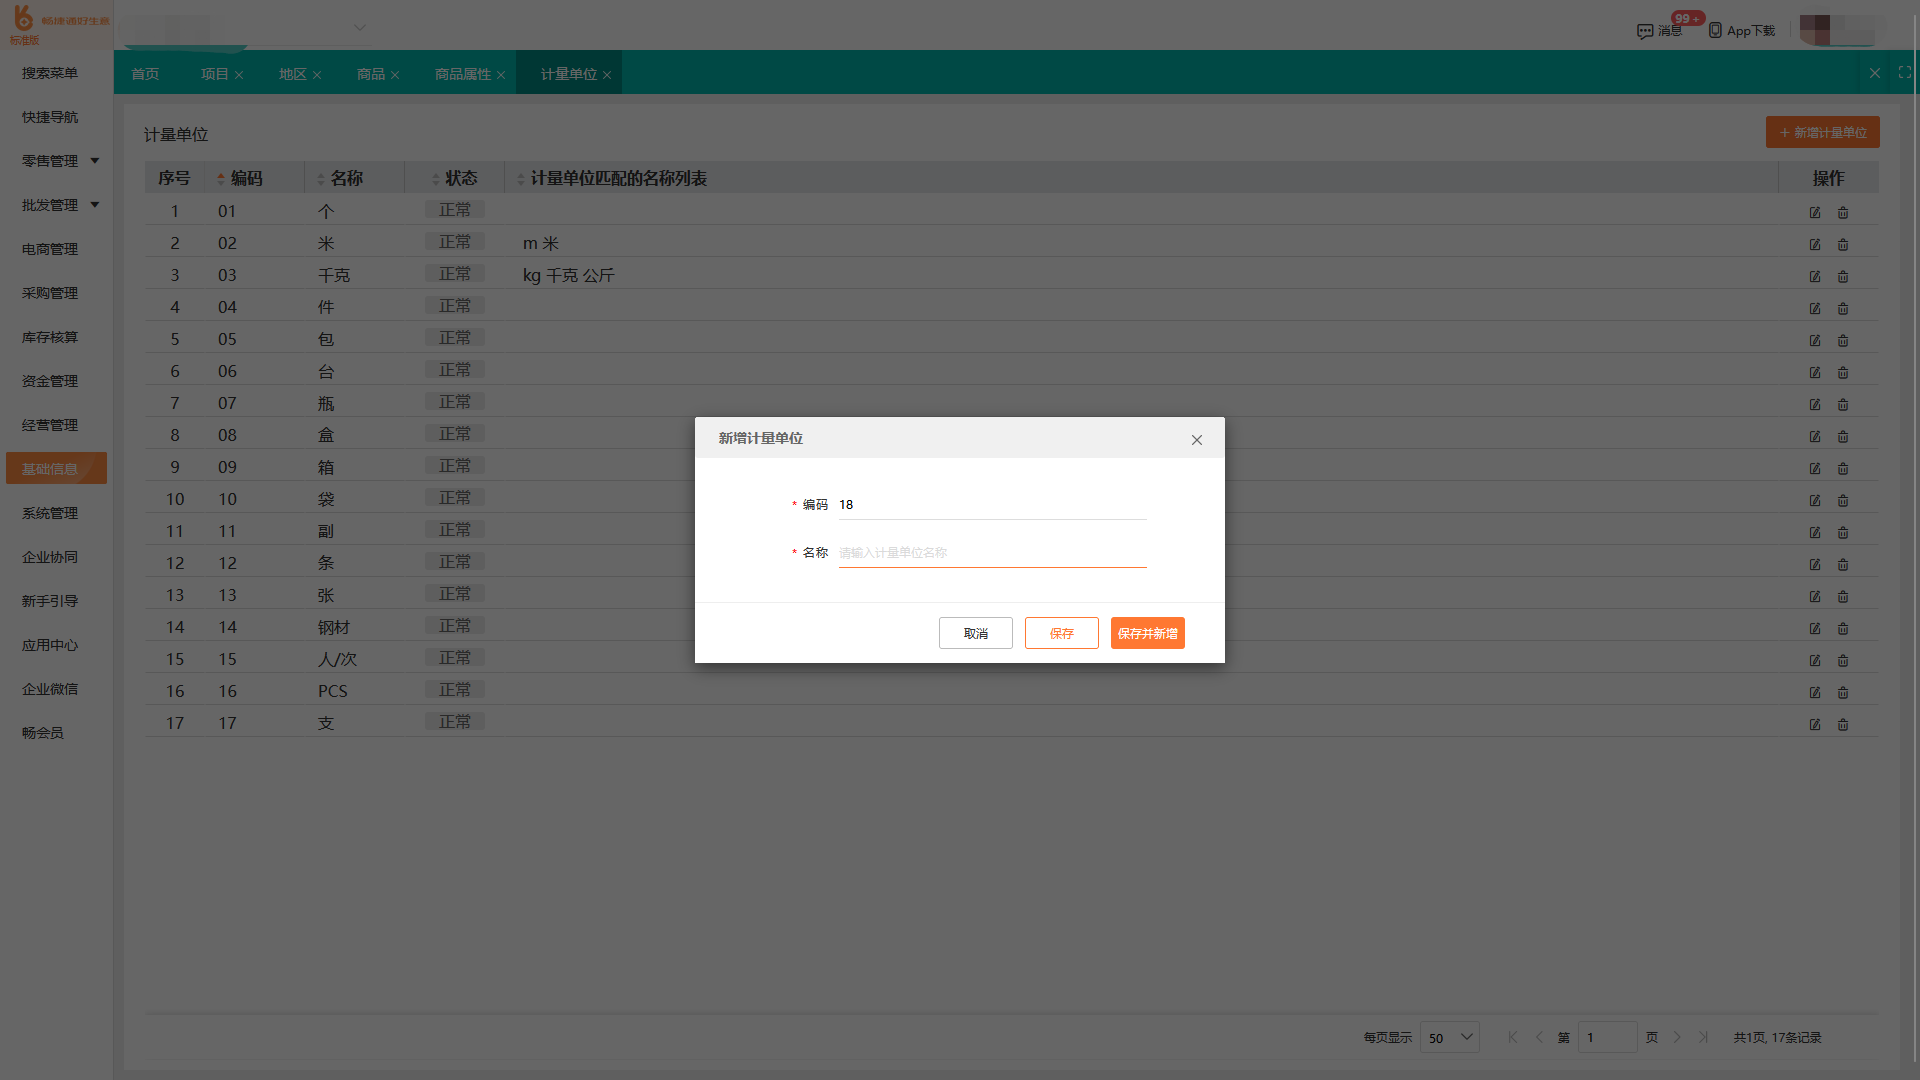Screen dimensions: 1920x1080
Task: Click 保存并新增 orange button
Action: [x=1147, y=633]
